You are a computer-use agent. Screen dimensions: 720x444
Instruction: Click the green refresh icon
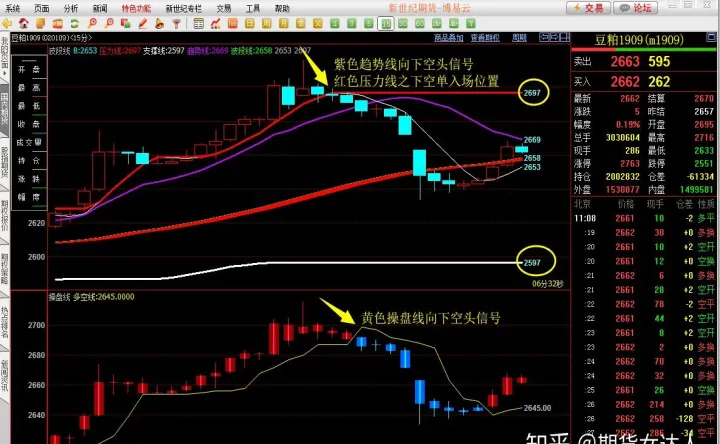click(75, 22)
